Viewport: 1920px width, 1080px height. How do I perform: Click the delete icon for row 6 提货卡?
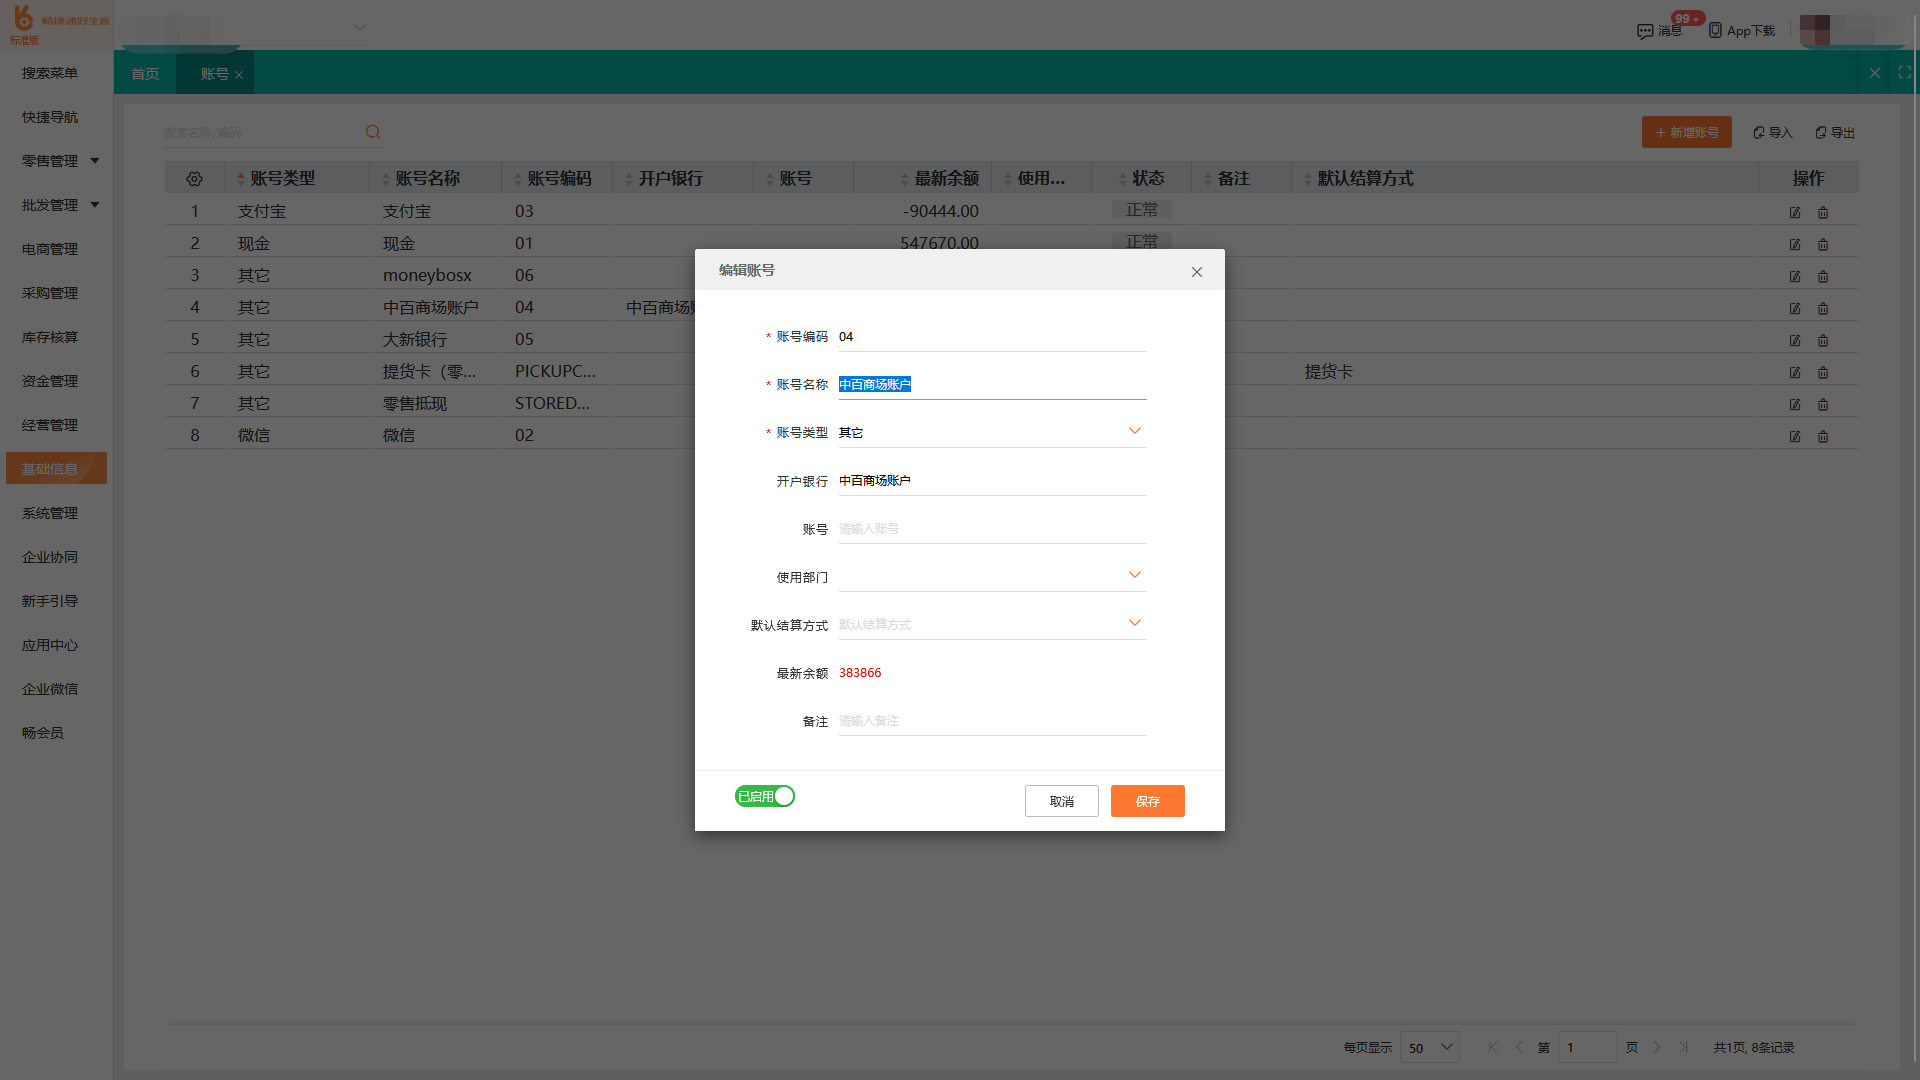click(1824, 372)
